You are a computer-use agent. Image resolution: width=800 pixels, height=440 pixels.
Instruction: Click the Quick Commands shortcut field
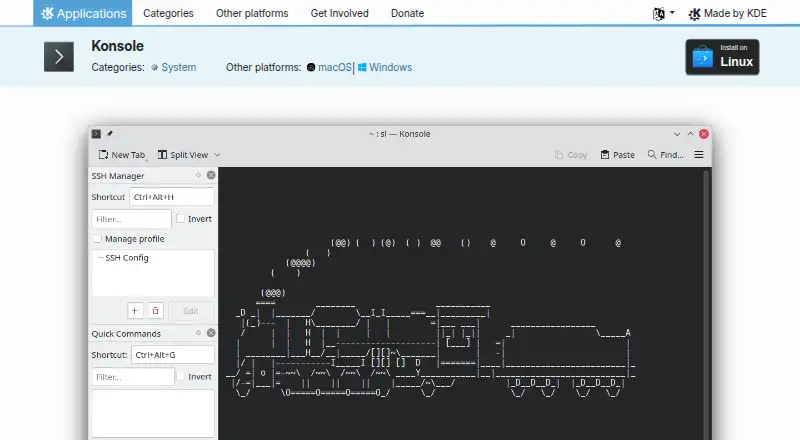click(x=173, y=355)
